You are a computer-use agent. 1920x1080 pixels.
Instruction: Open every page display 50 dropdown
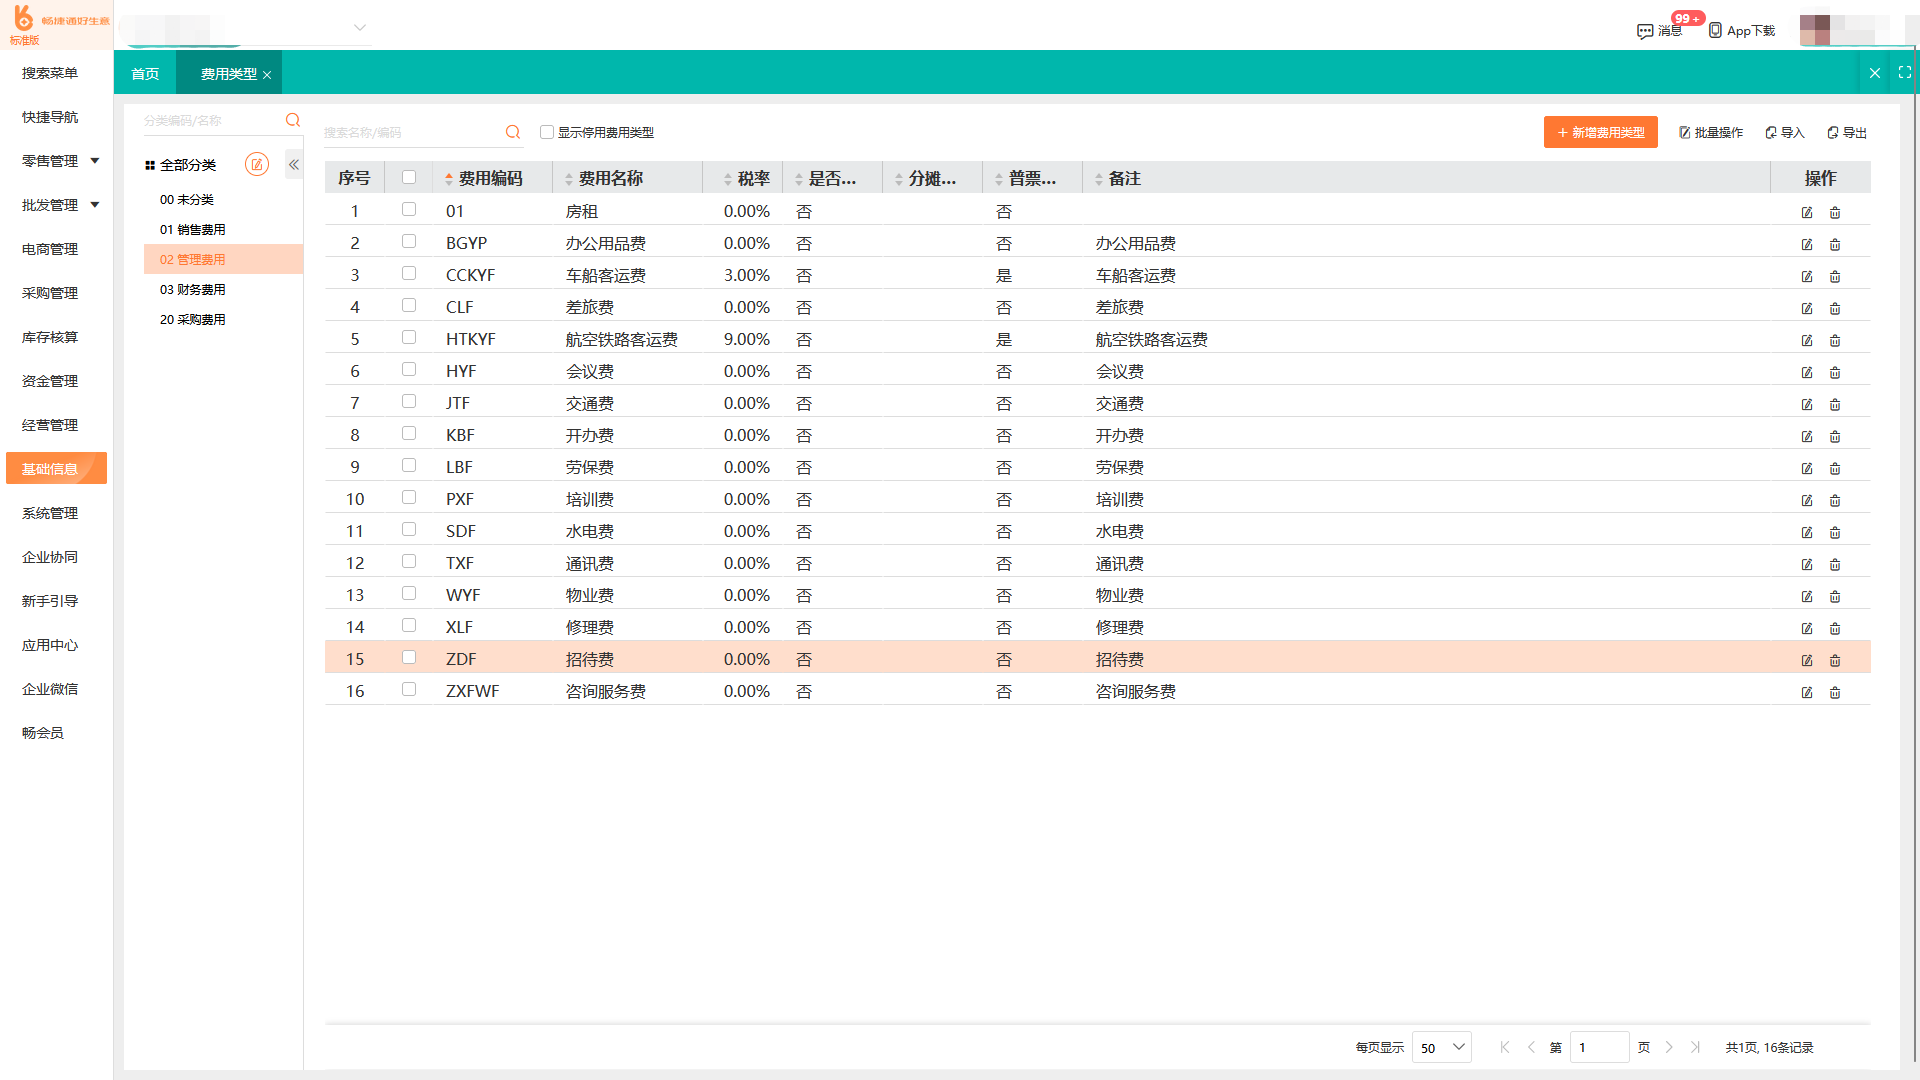1441,1047
